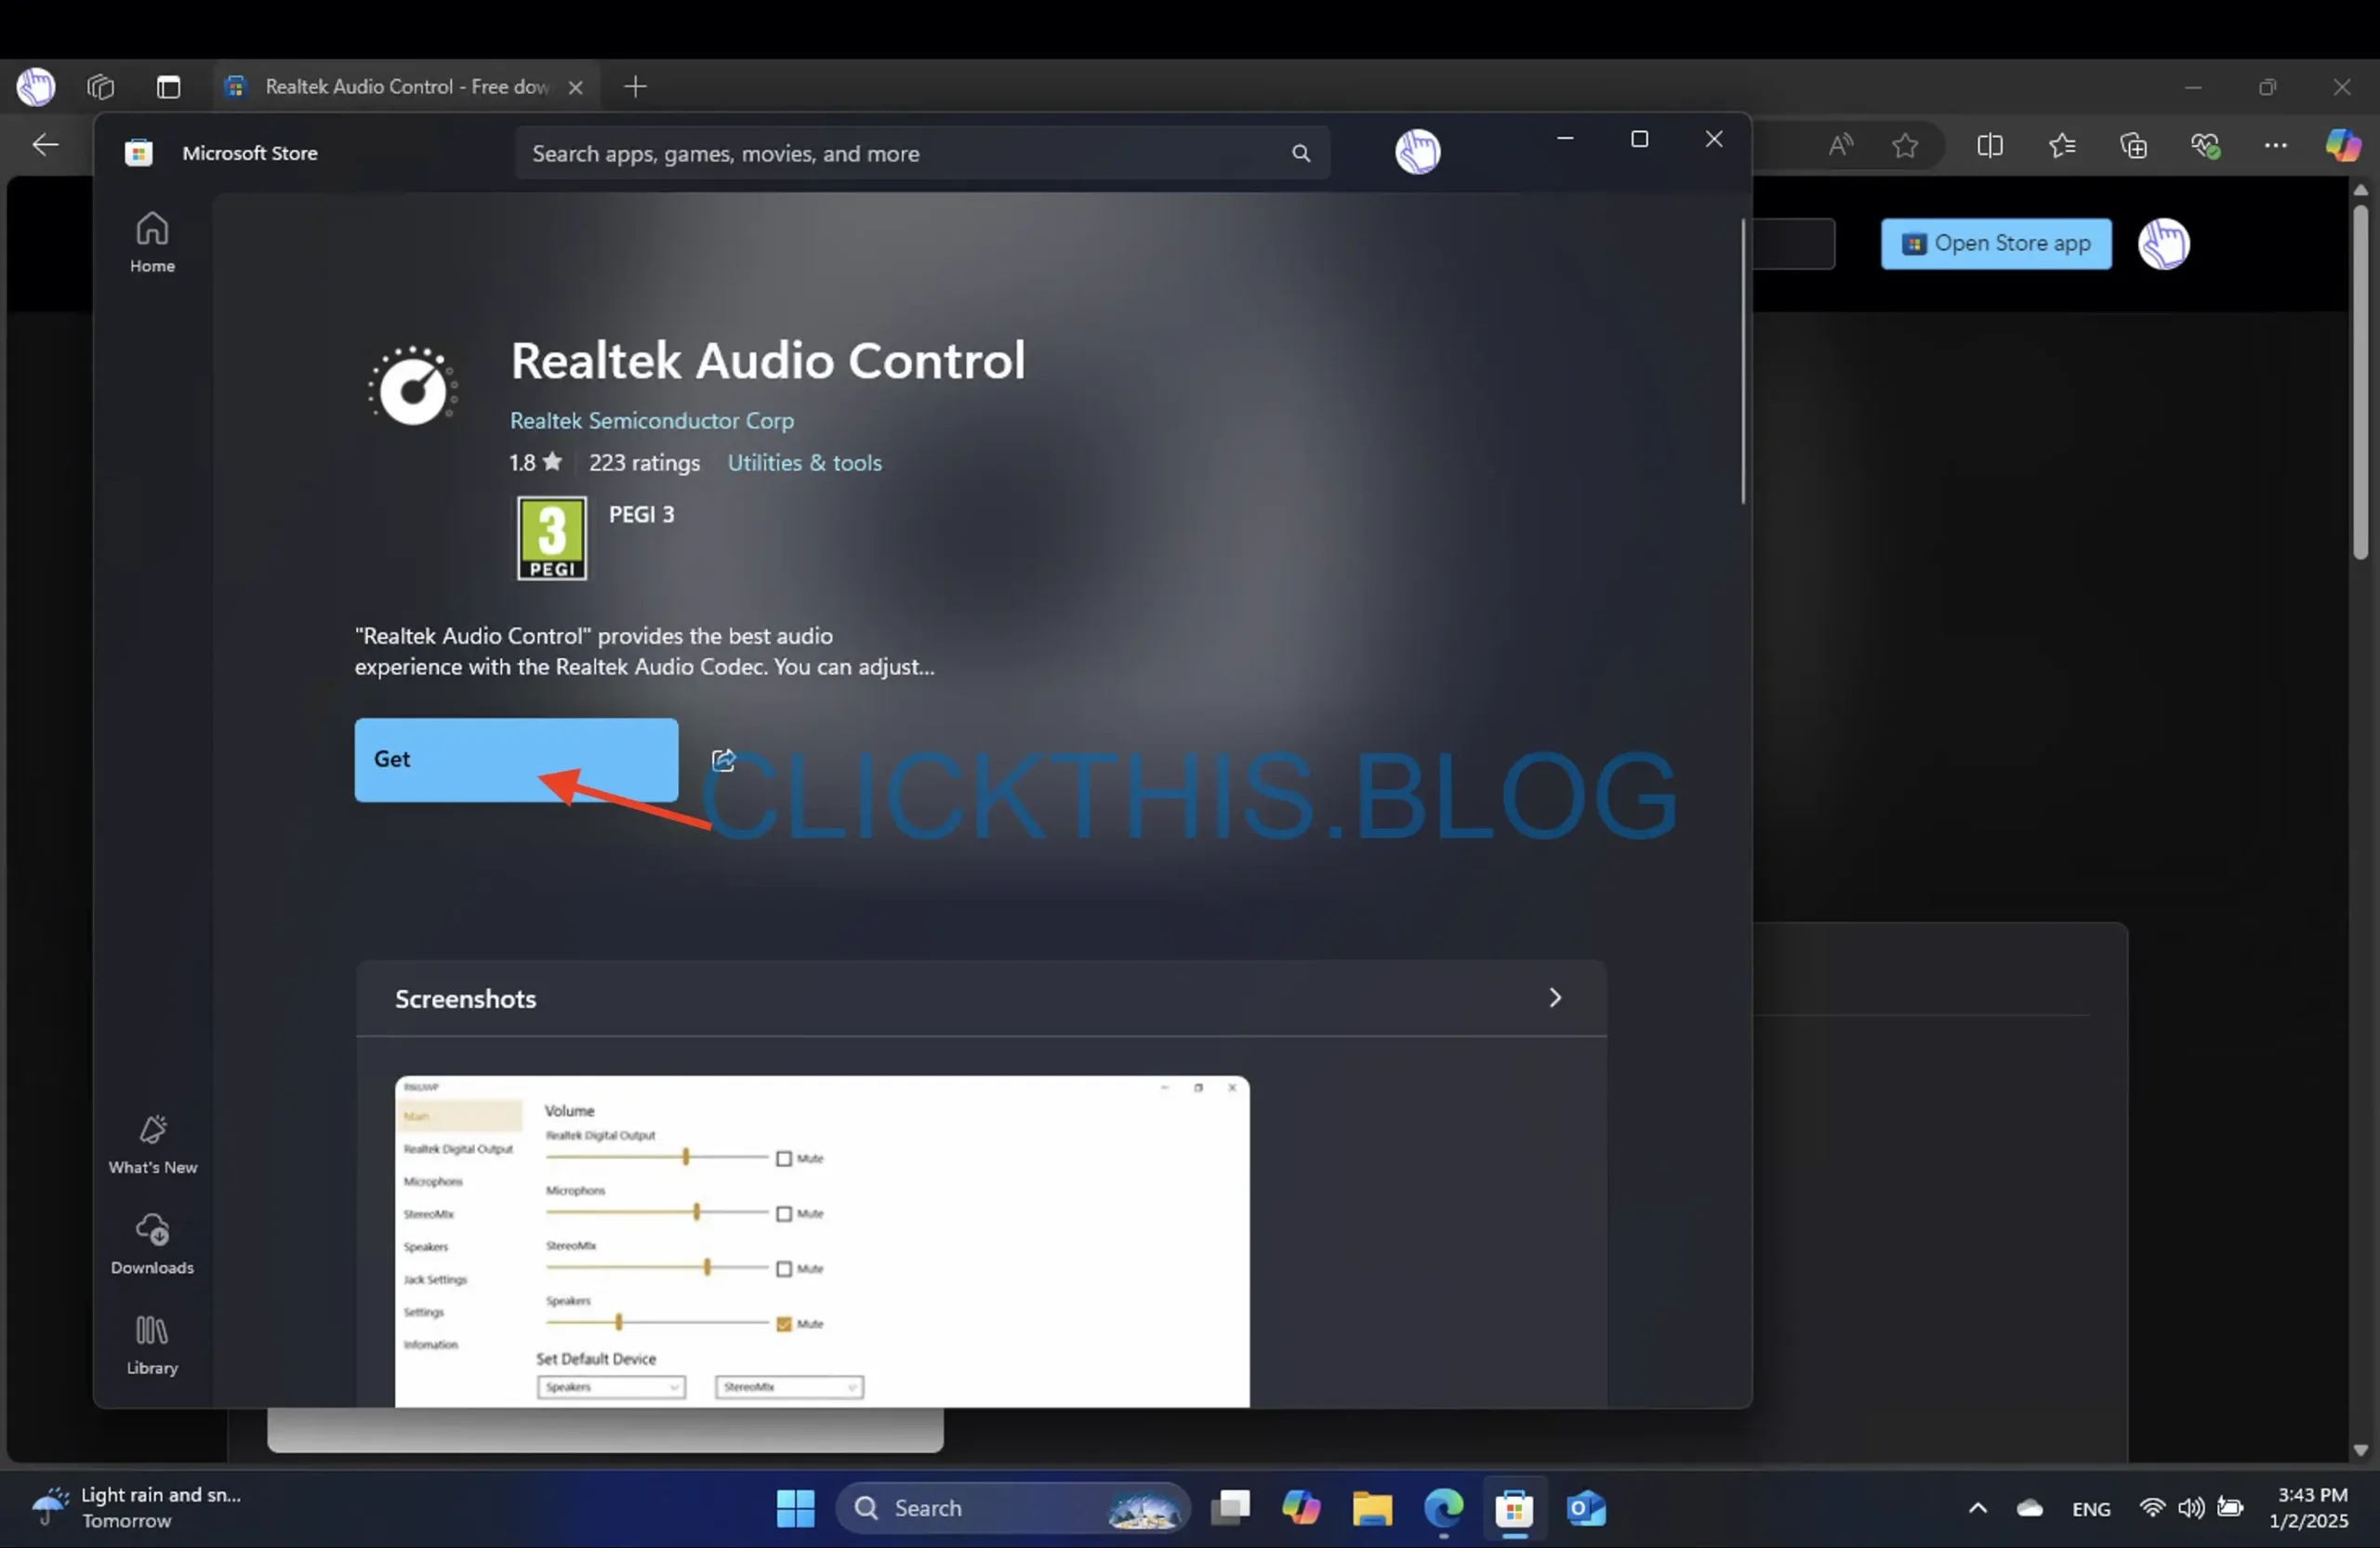Open Microsoft Edge from taskbar

pyautogui.click(x=1443, y=1508)
